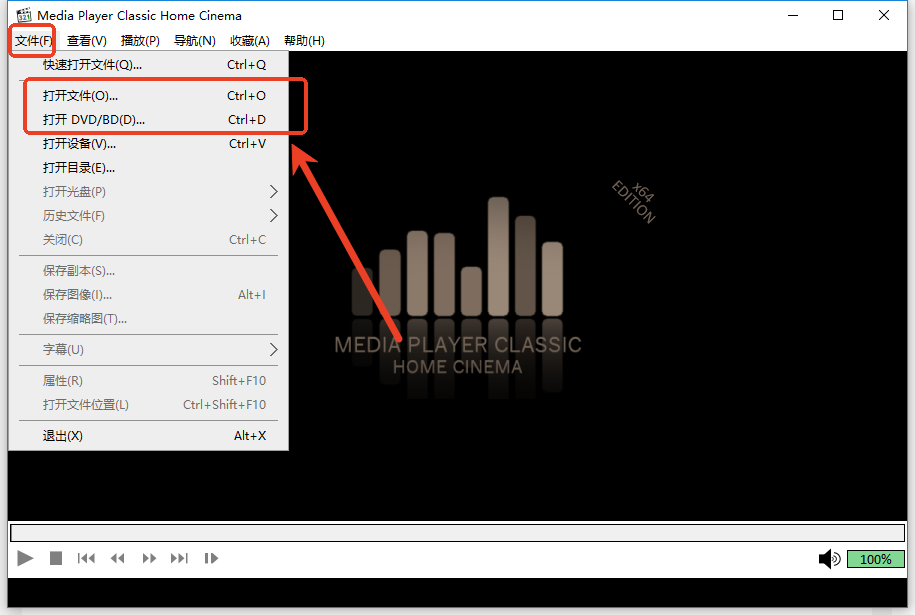Choose 打开设备(V)... from the menu

click(x=79, y=144)
